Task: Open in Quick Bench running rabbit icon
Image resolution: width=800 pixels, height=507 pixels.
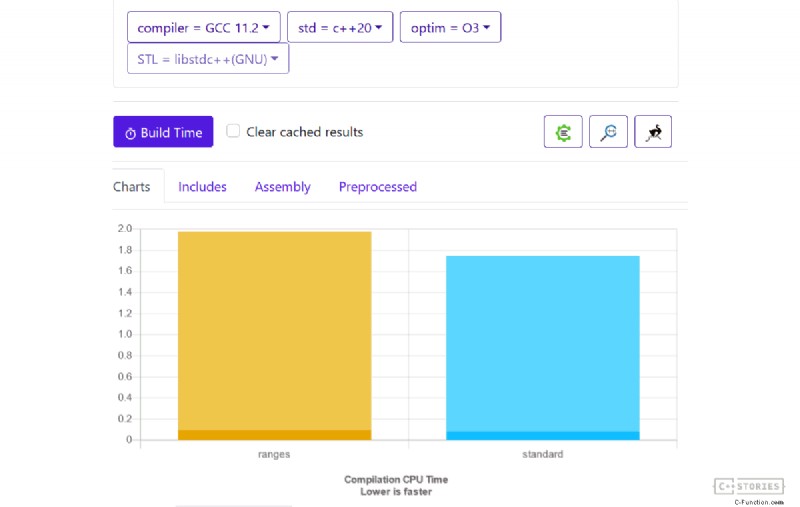Action: (653, 132)
